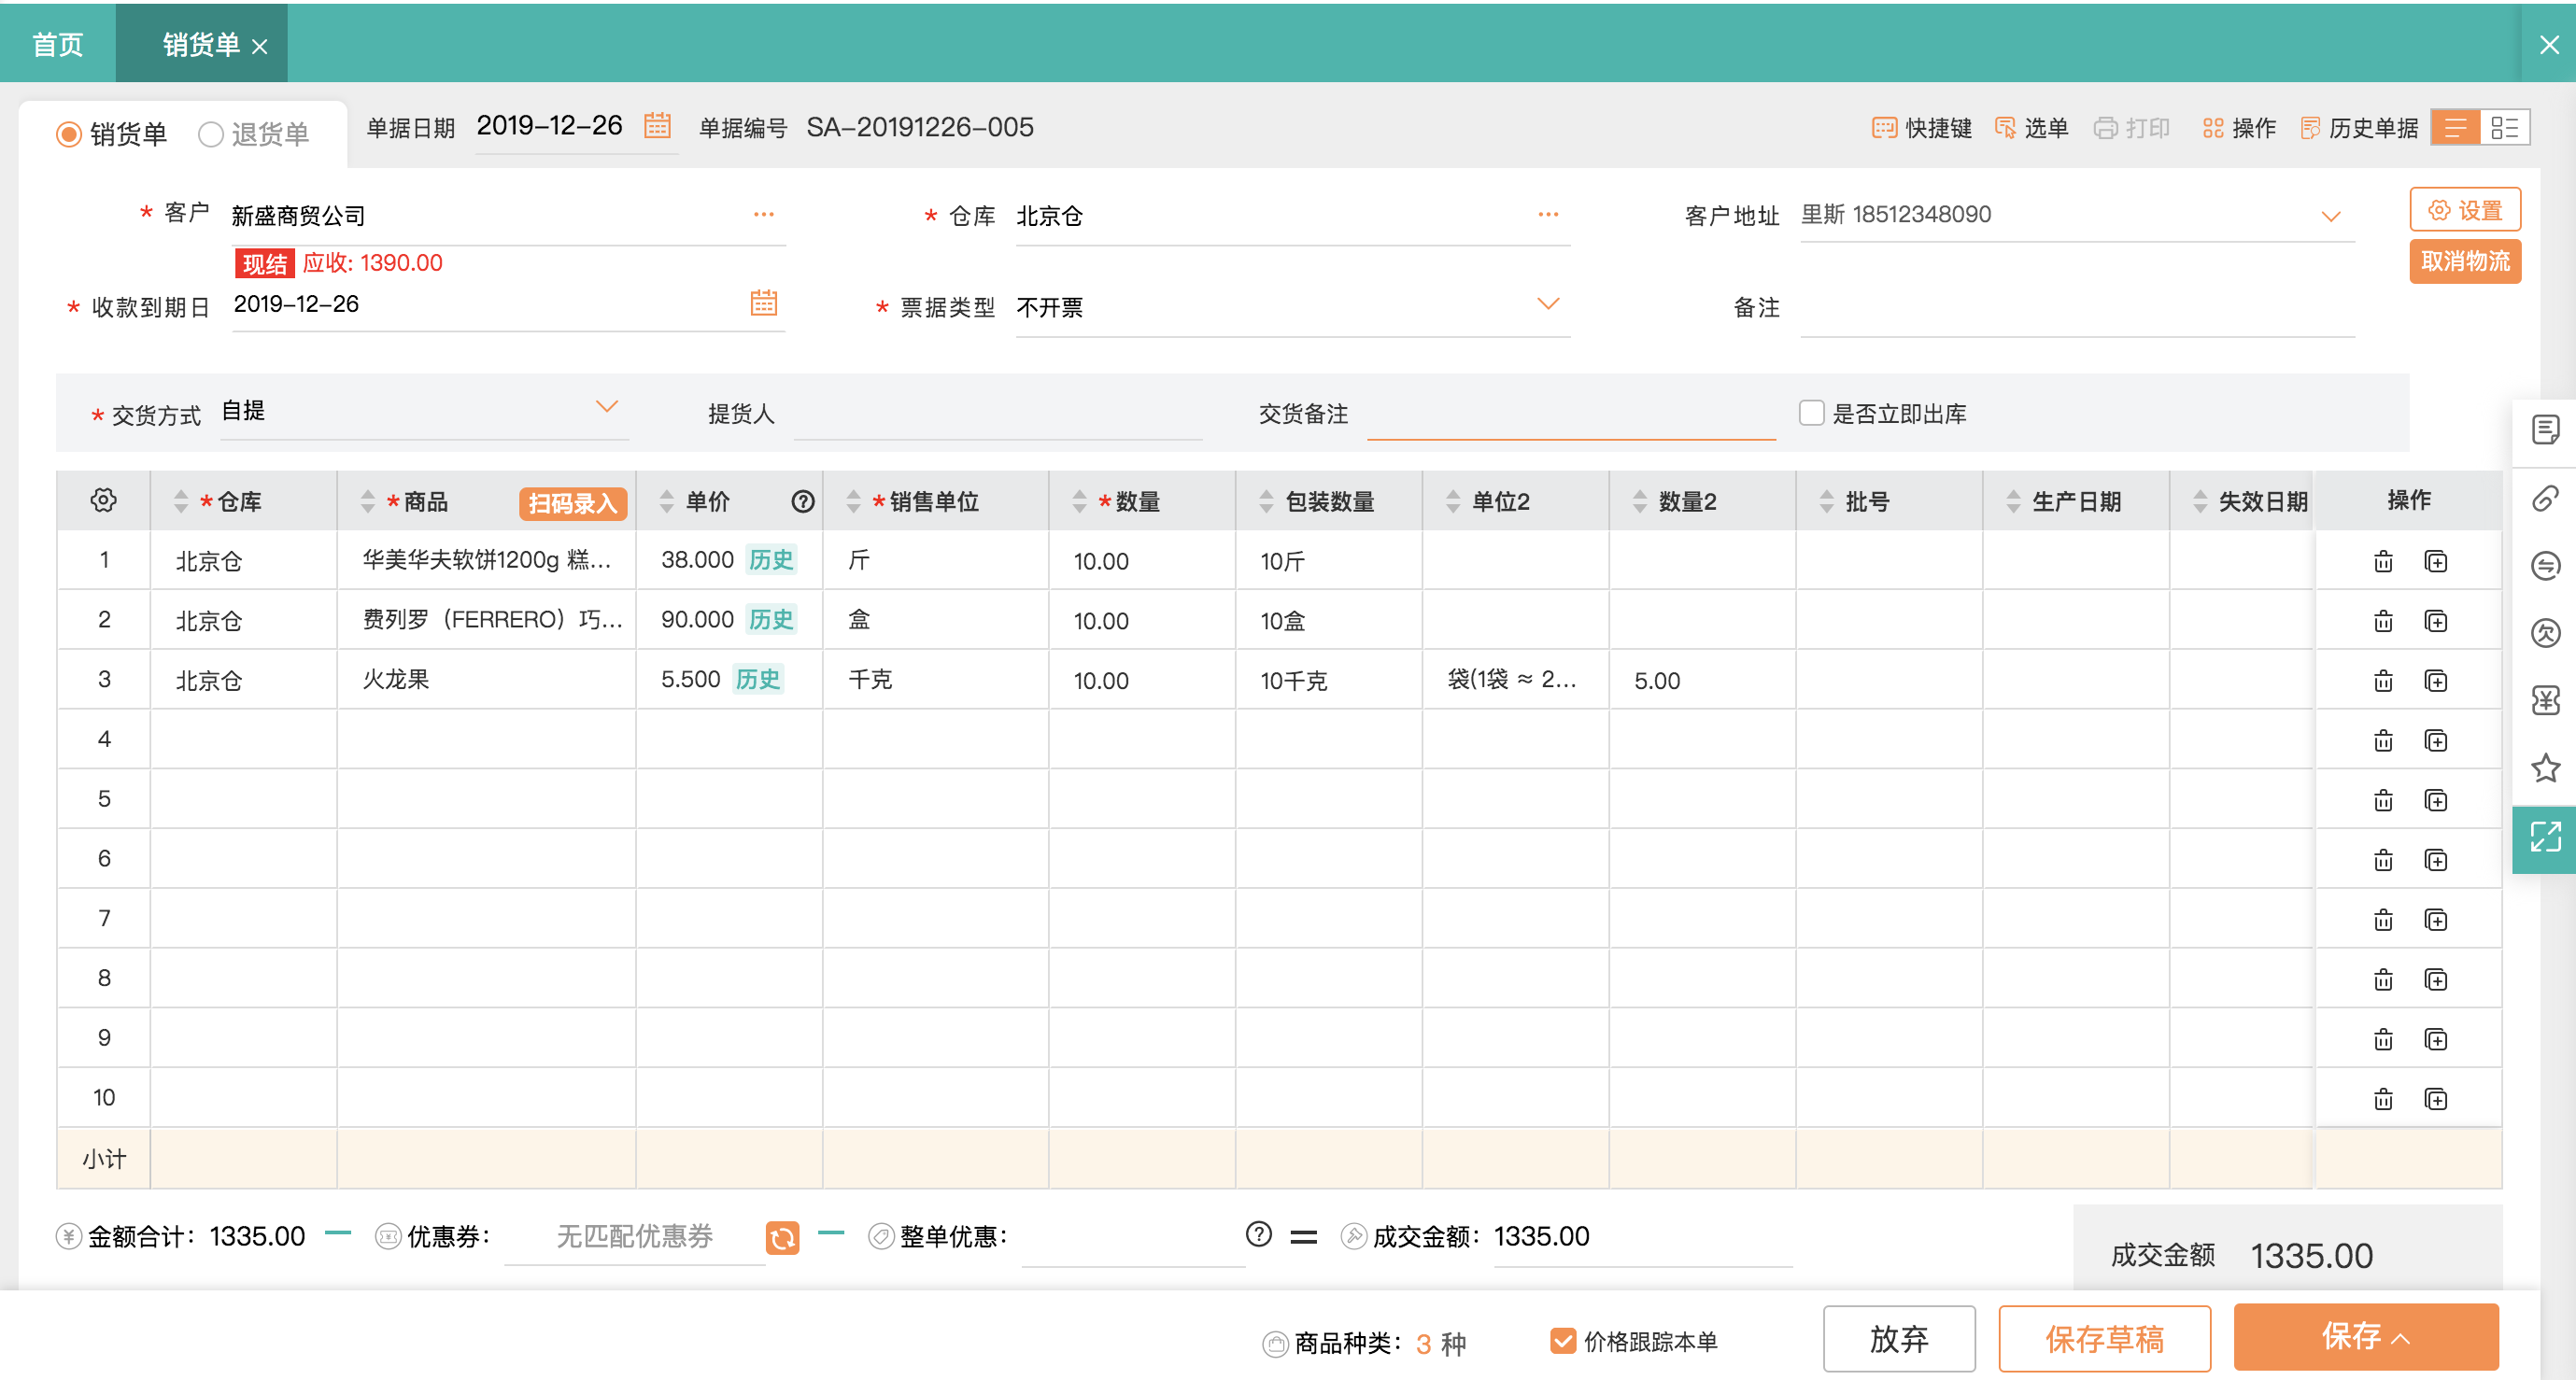Expand 交货方式 dropdown selector

(x=608, y=411)
